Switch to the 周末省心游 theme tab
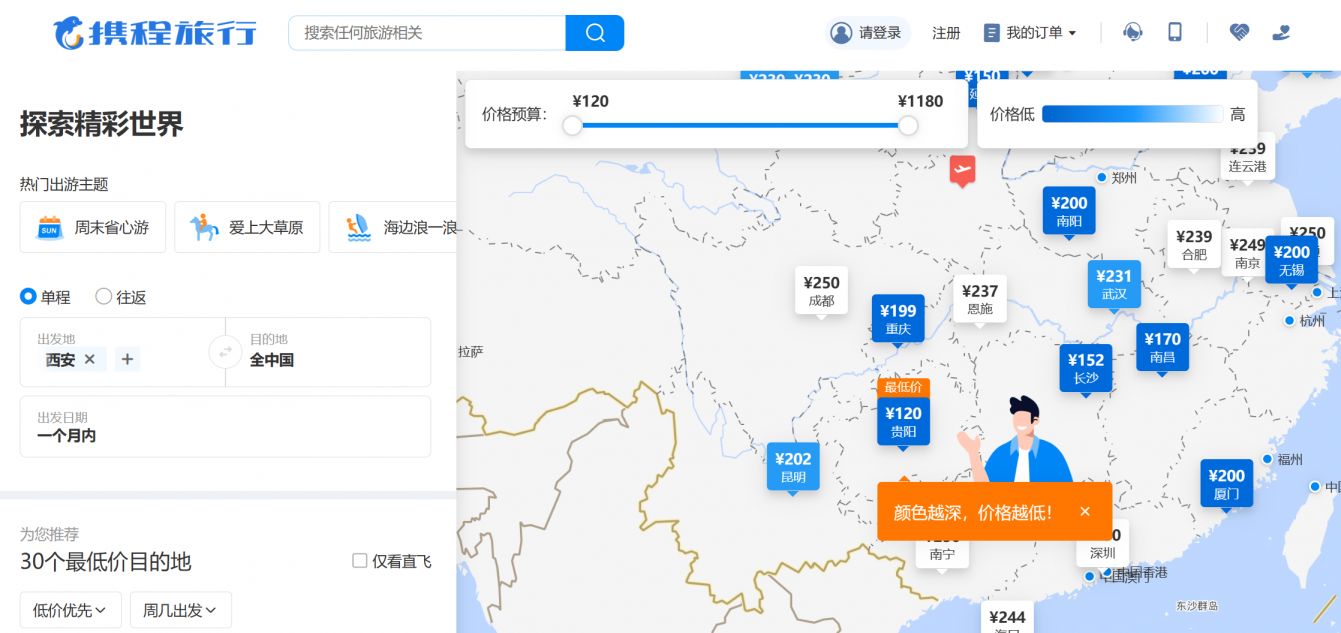Screen dimensions: 1341x633 point(92,227)
